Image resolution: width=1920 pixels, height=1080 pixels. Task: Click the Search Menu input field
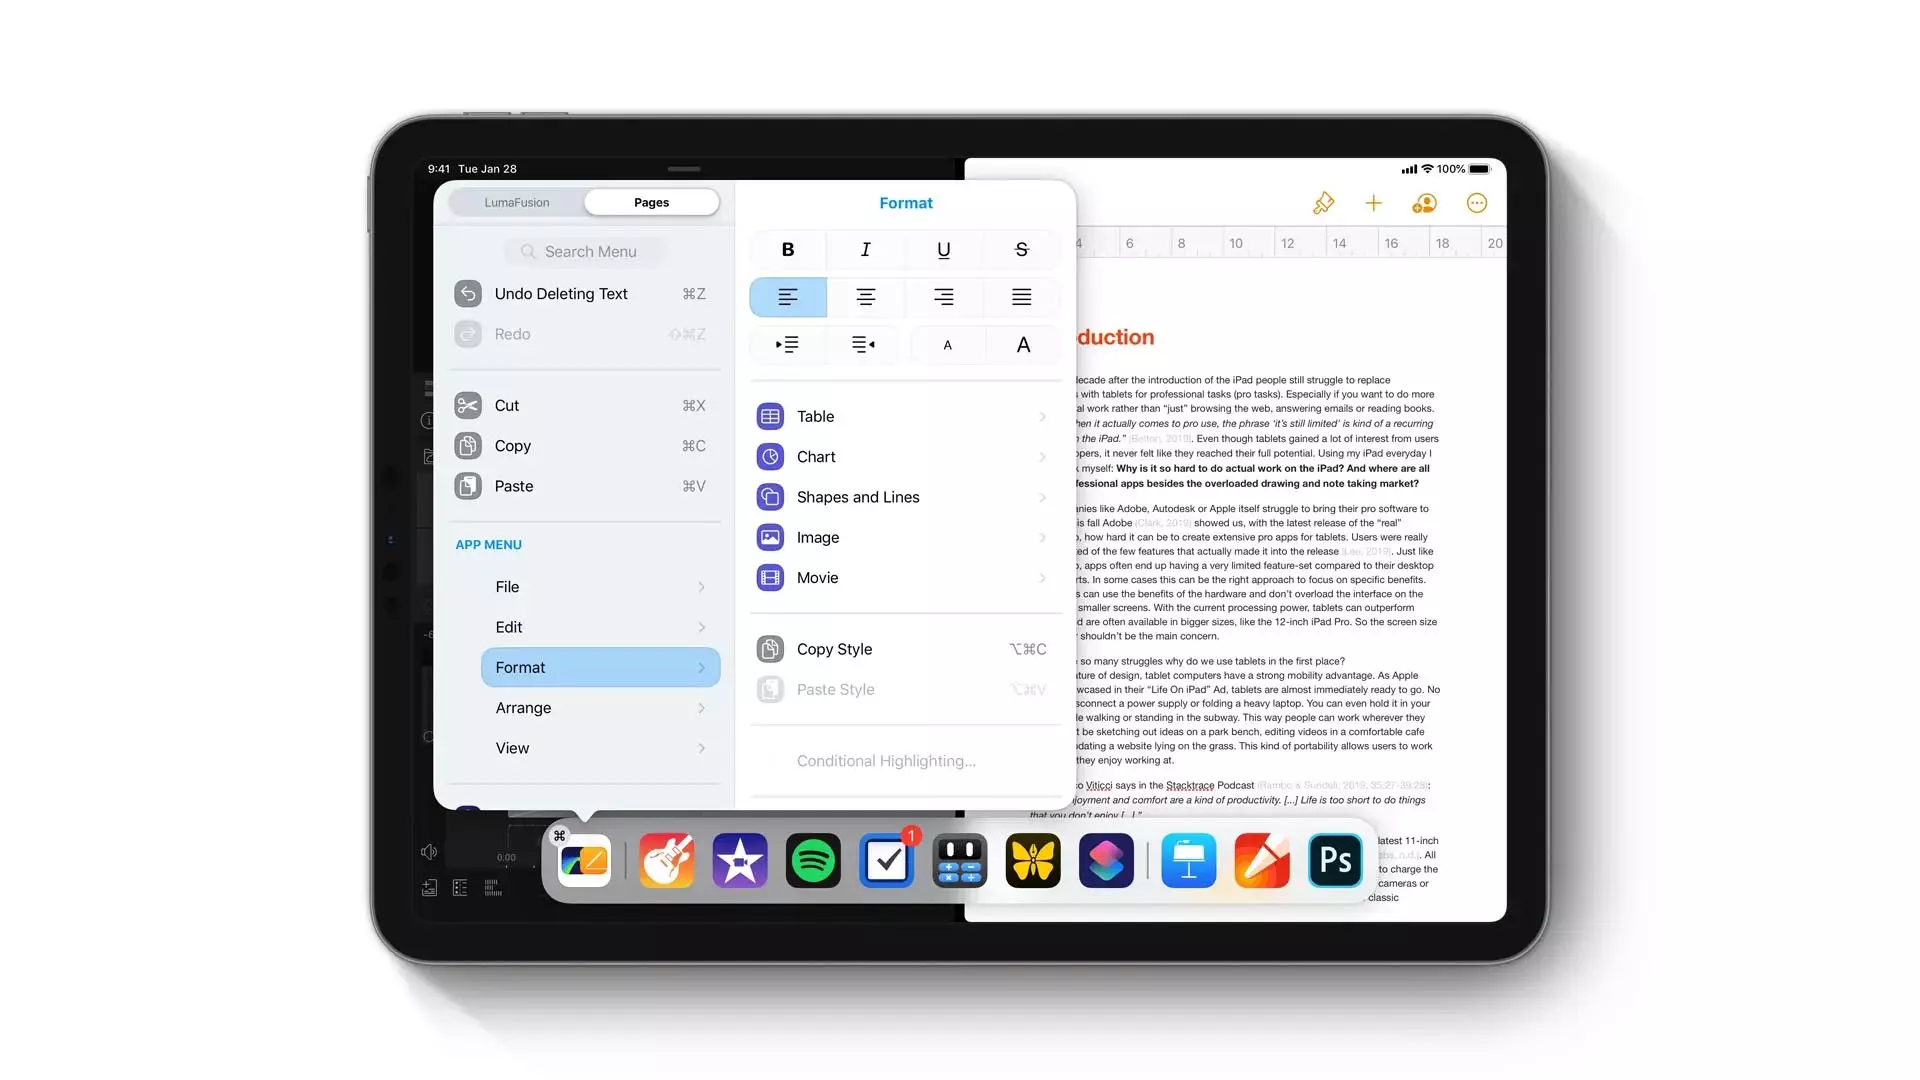click(x=592, y=251)
